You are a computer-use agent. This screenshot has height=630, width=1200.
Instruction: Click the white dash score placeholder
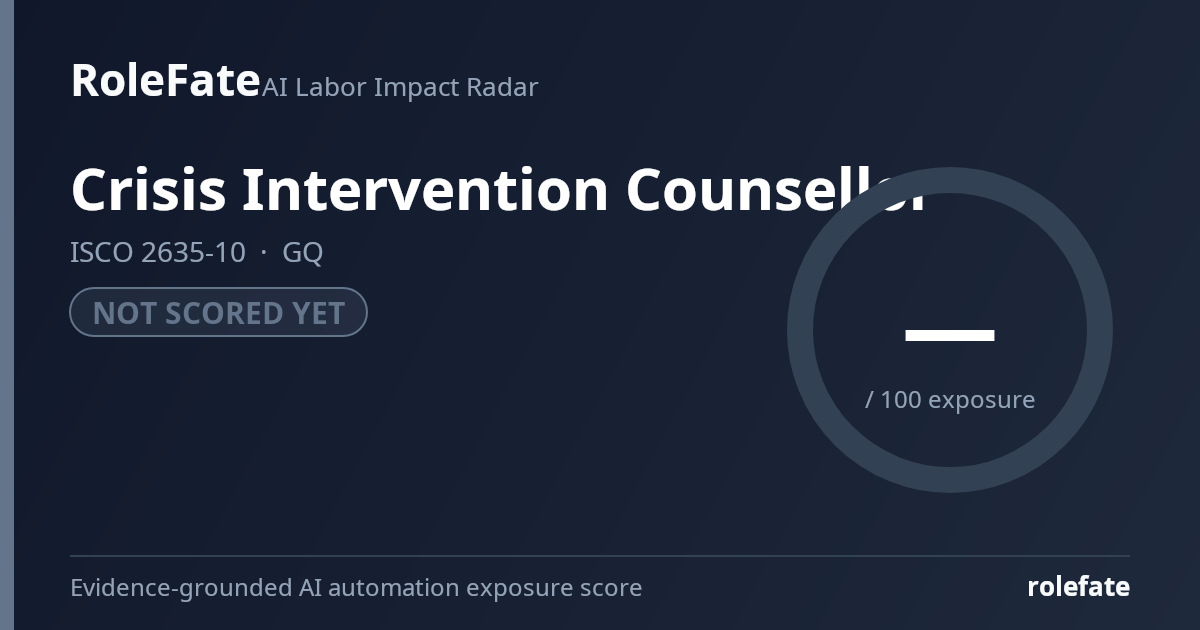(949, 335)
